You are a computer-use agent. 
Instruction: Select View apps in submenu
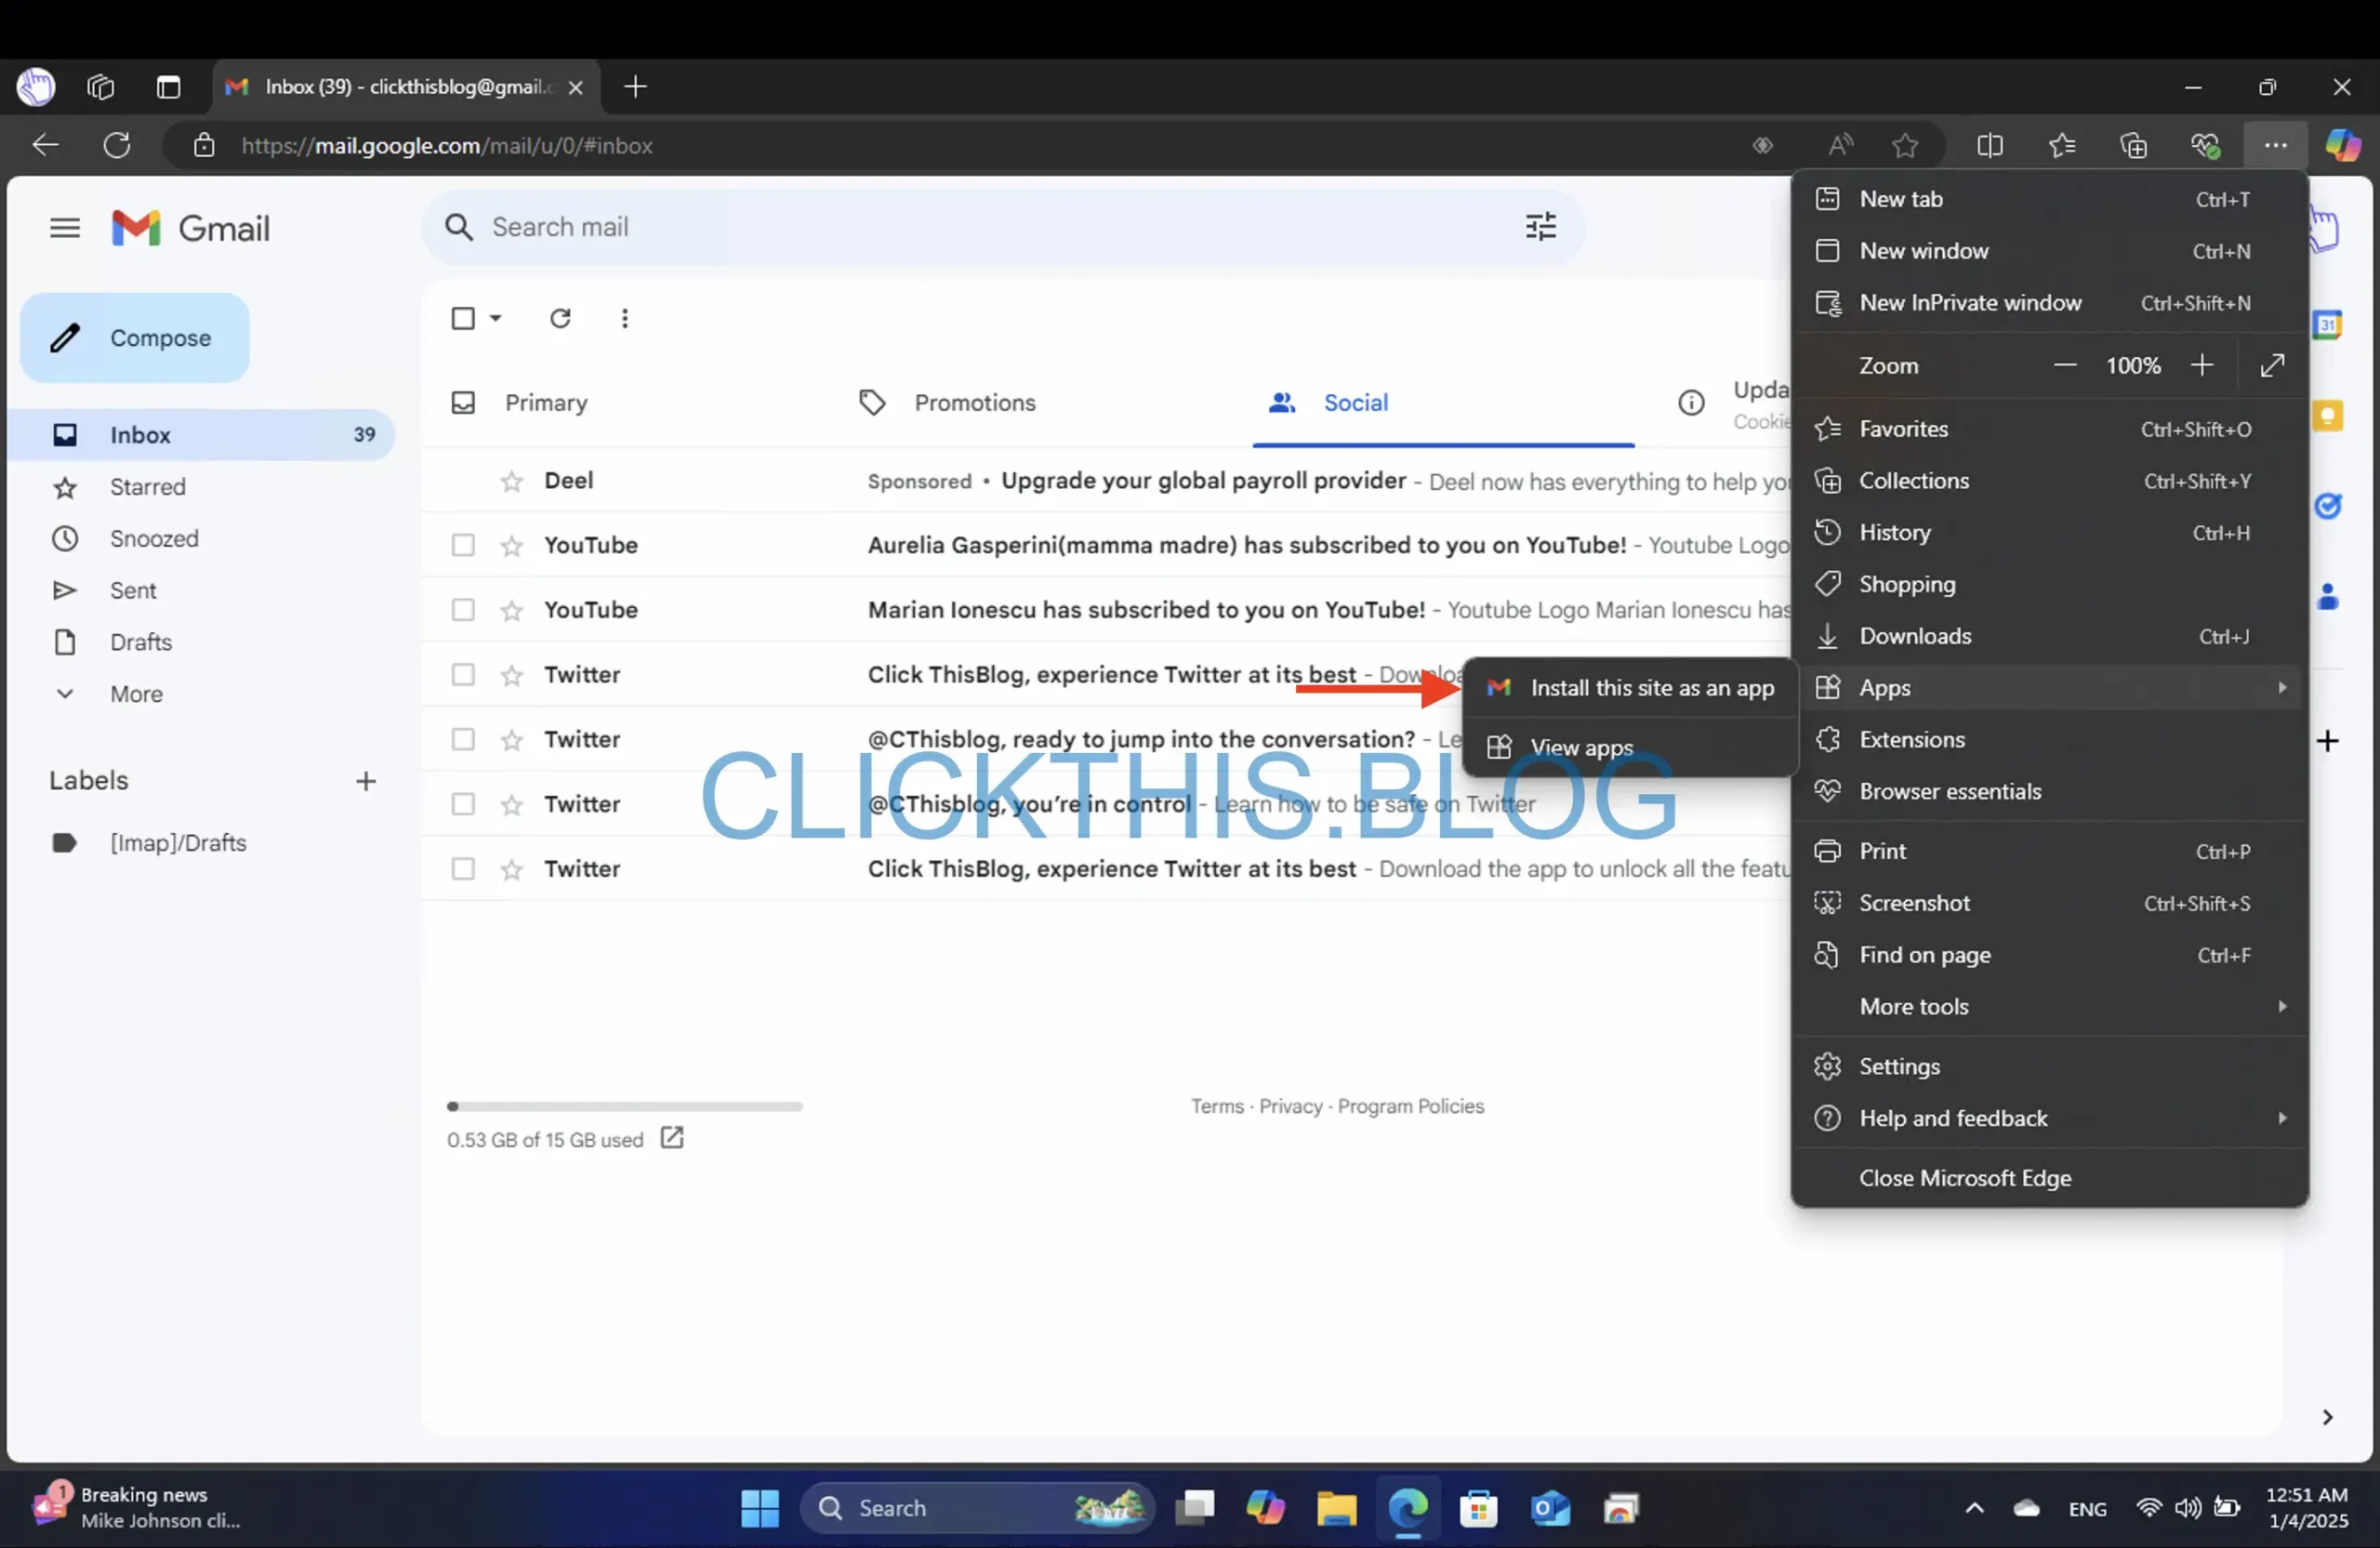[x=1630, y=747]
